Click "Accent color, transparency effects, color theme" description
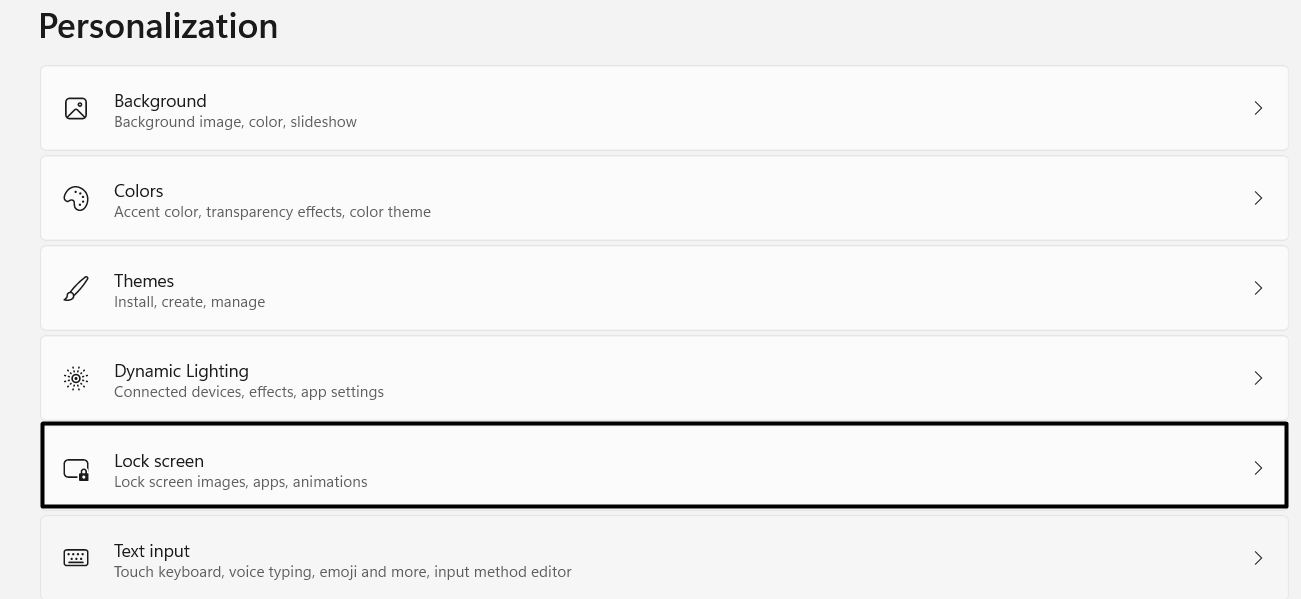The height and width of the screenshot is (599, 1301). coord(272,212)
